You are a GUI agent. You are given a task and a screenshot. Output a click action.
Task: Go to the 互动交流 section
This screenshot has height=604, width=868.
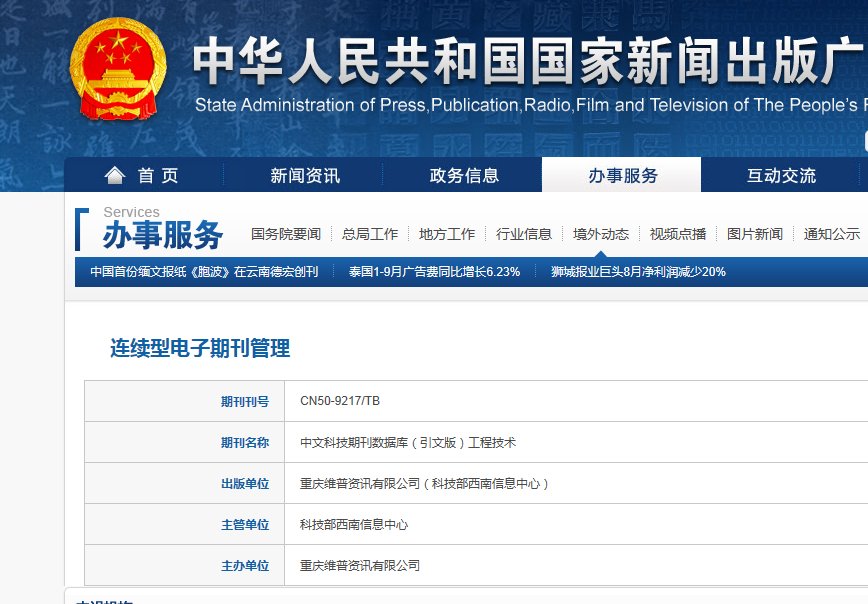tap(784, 175)
